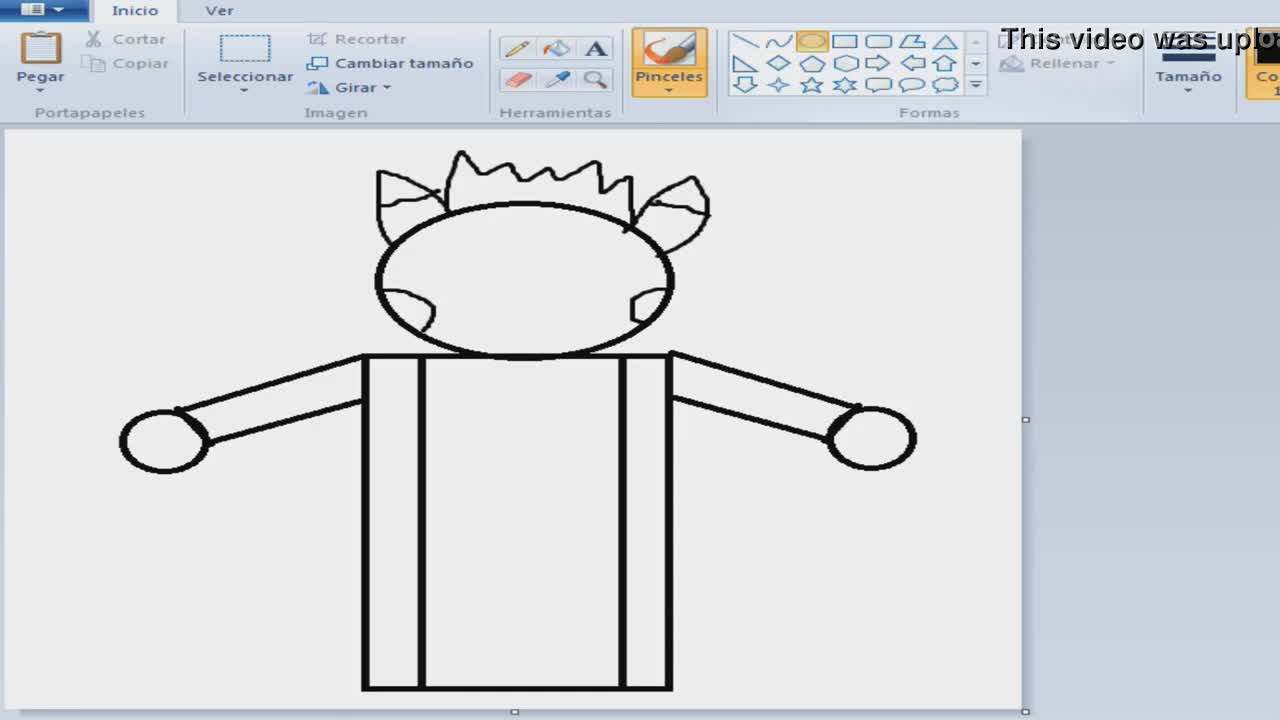Click the Pegar paste button
The width and height of the screenshot is (1280, 720).
[x=41, y=60]
